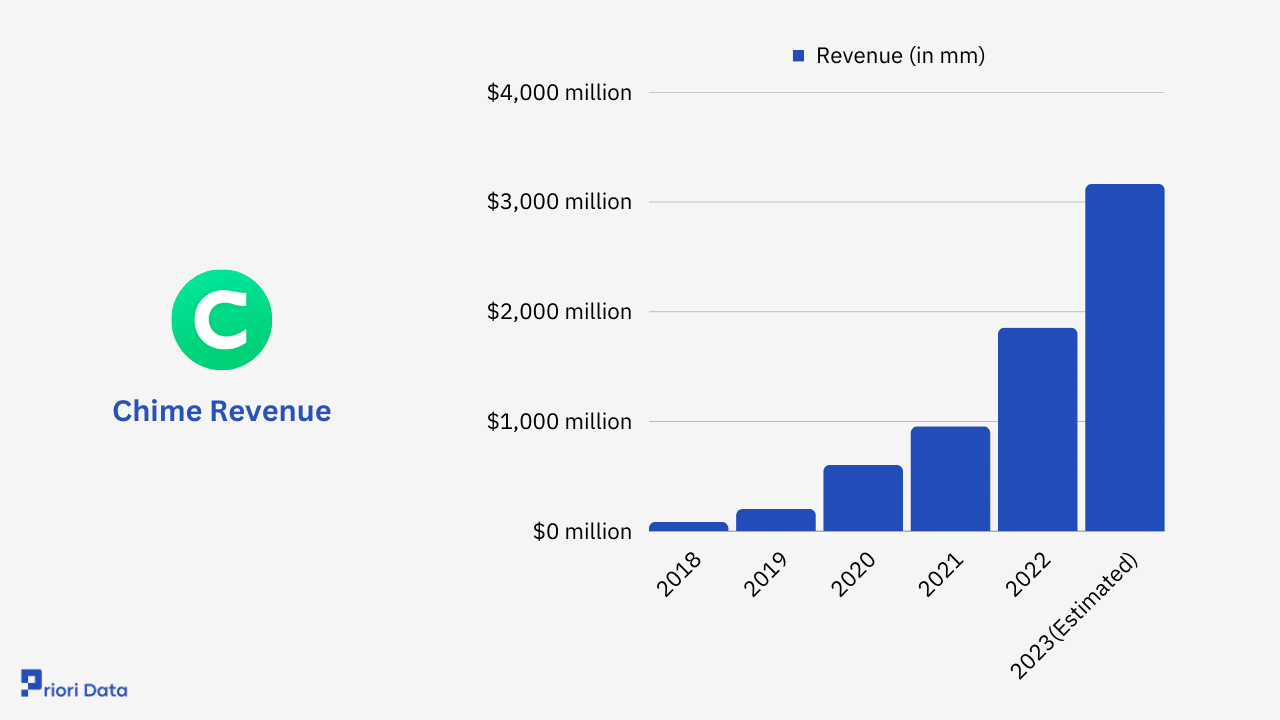Click the '$0 million' axis label
1280x720 pixels.
point(582,532)
